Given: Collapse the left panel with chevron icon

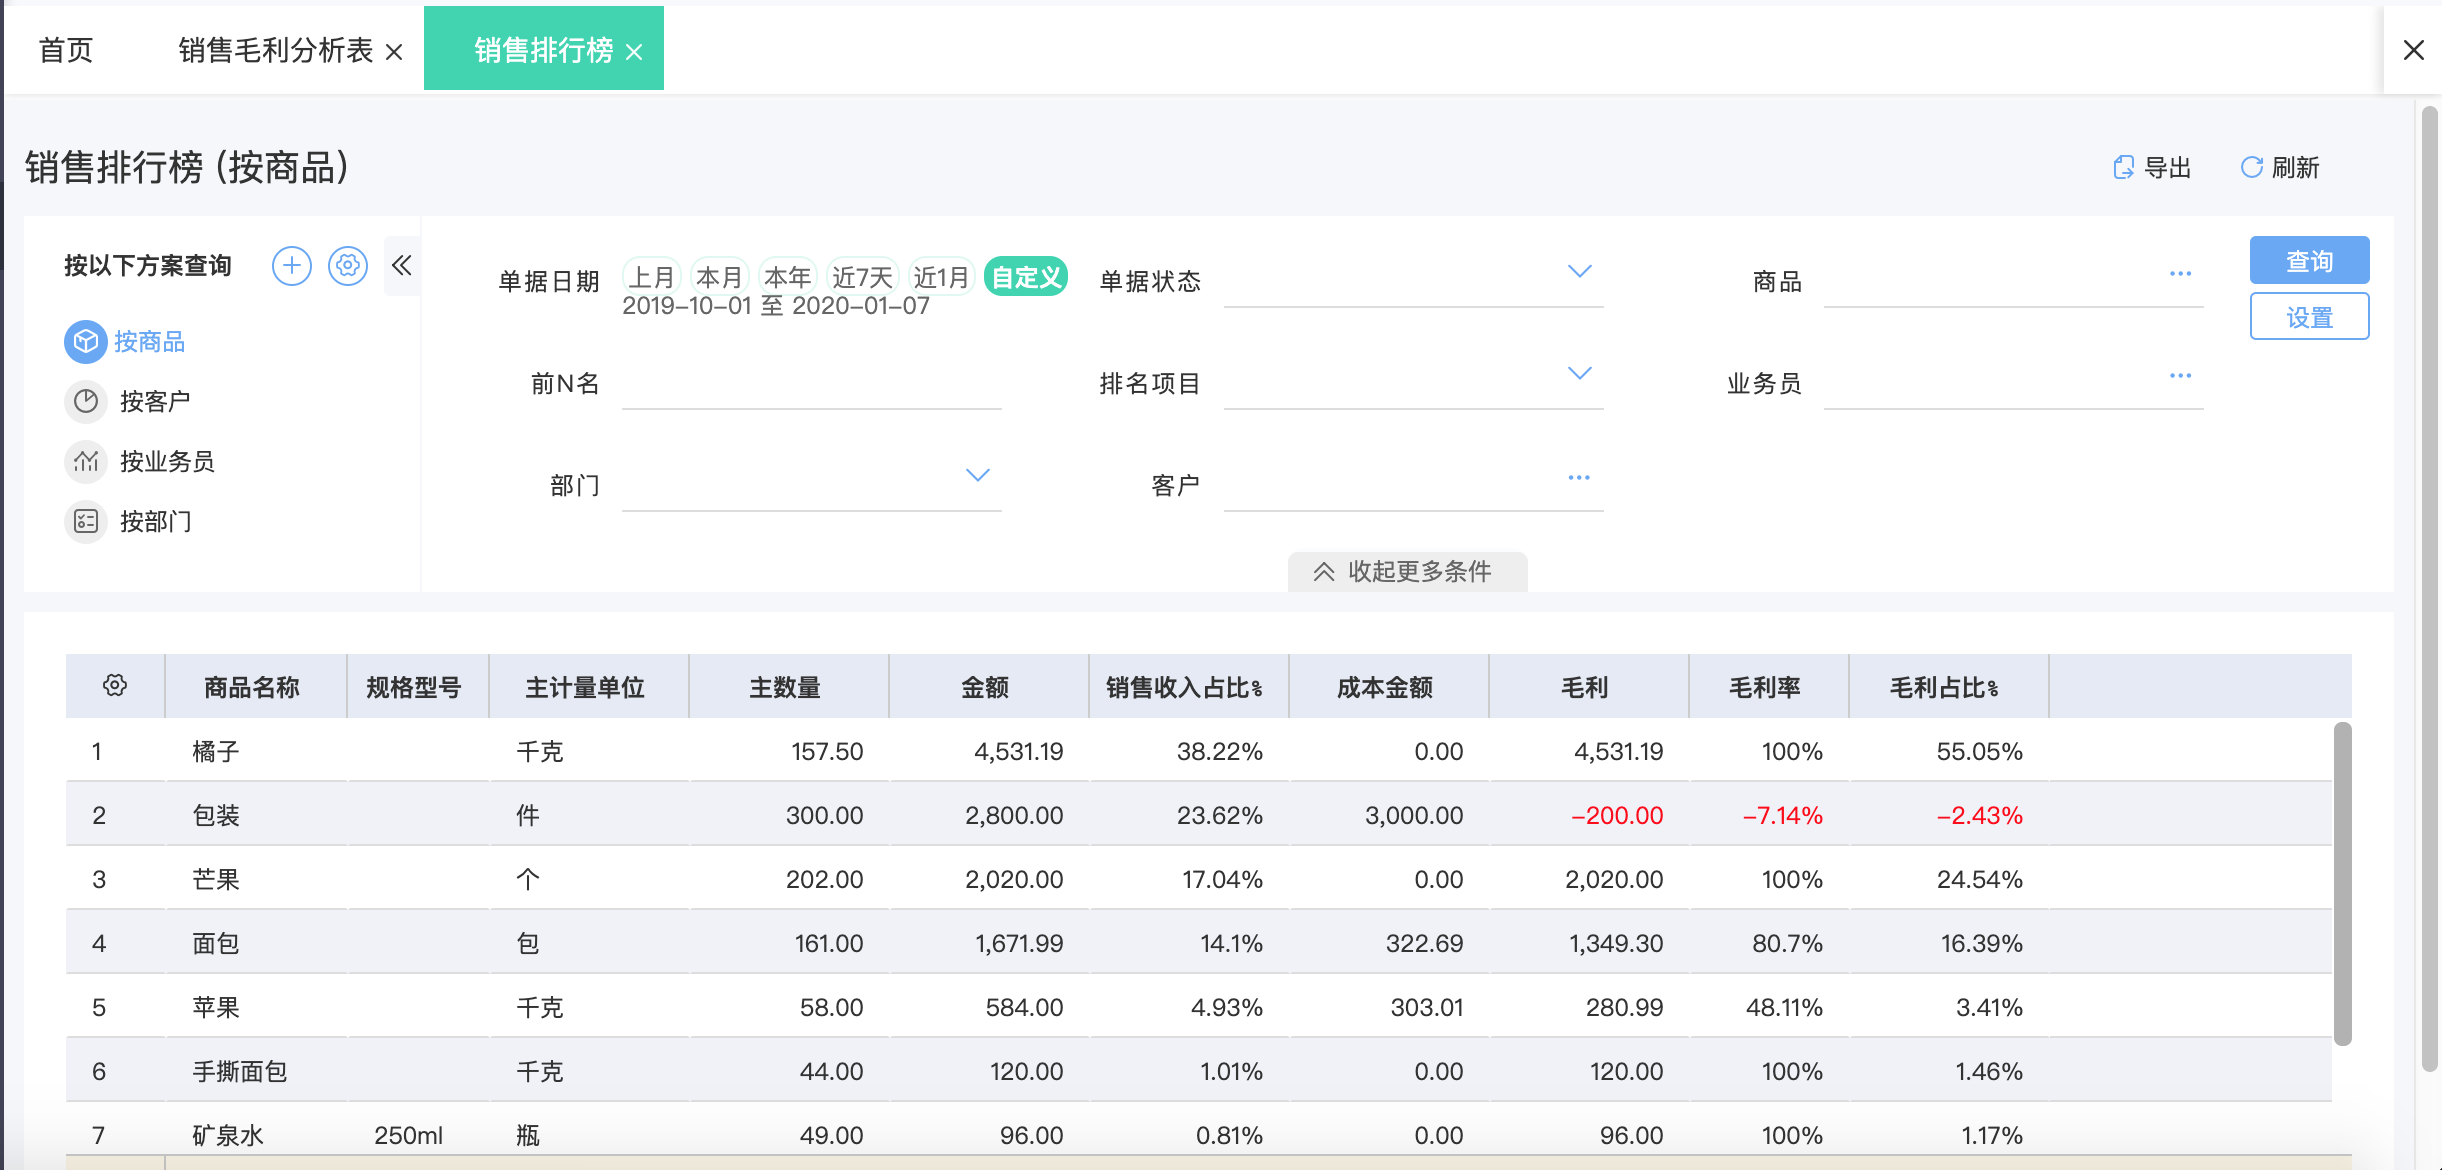Looking at the screenshot, I should click(x=402, y=263).
